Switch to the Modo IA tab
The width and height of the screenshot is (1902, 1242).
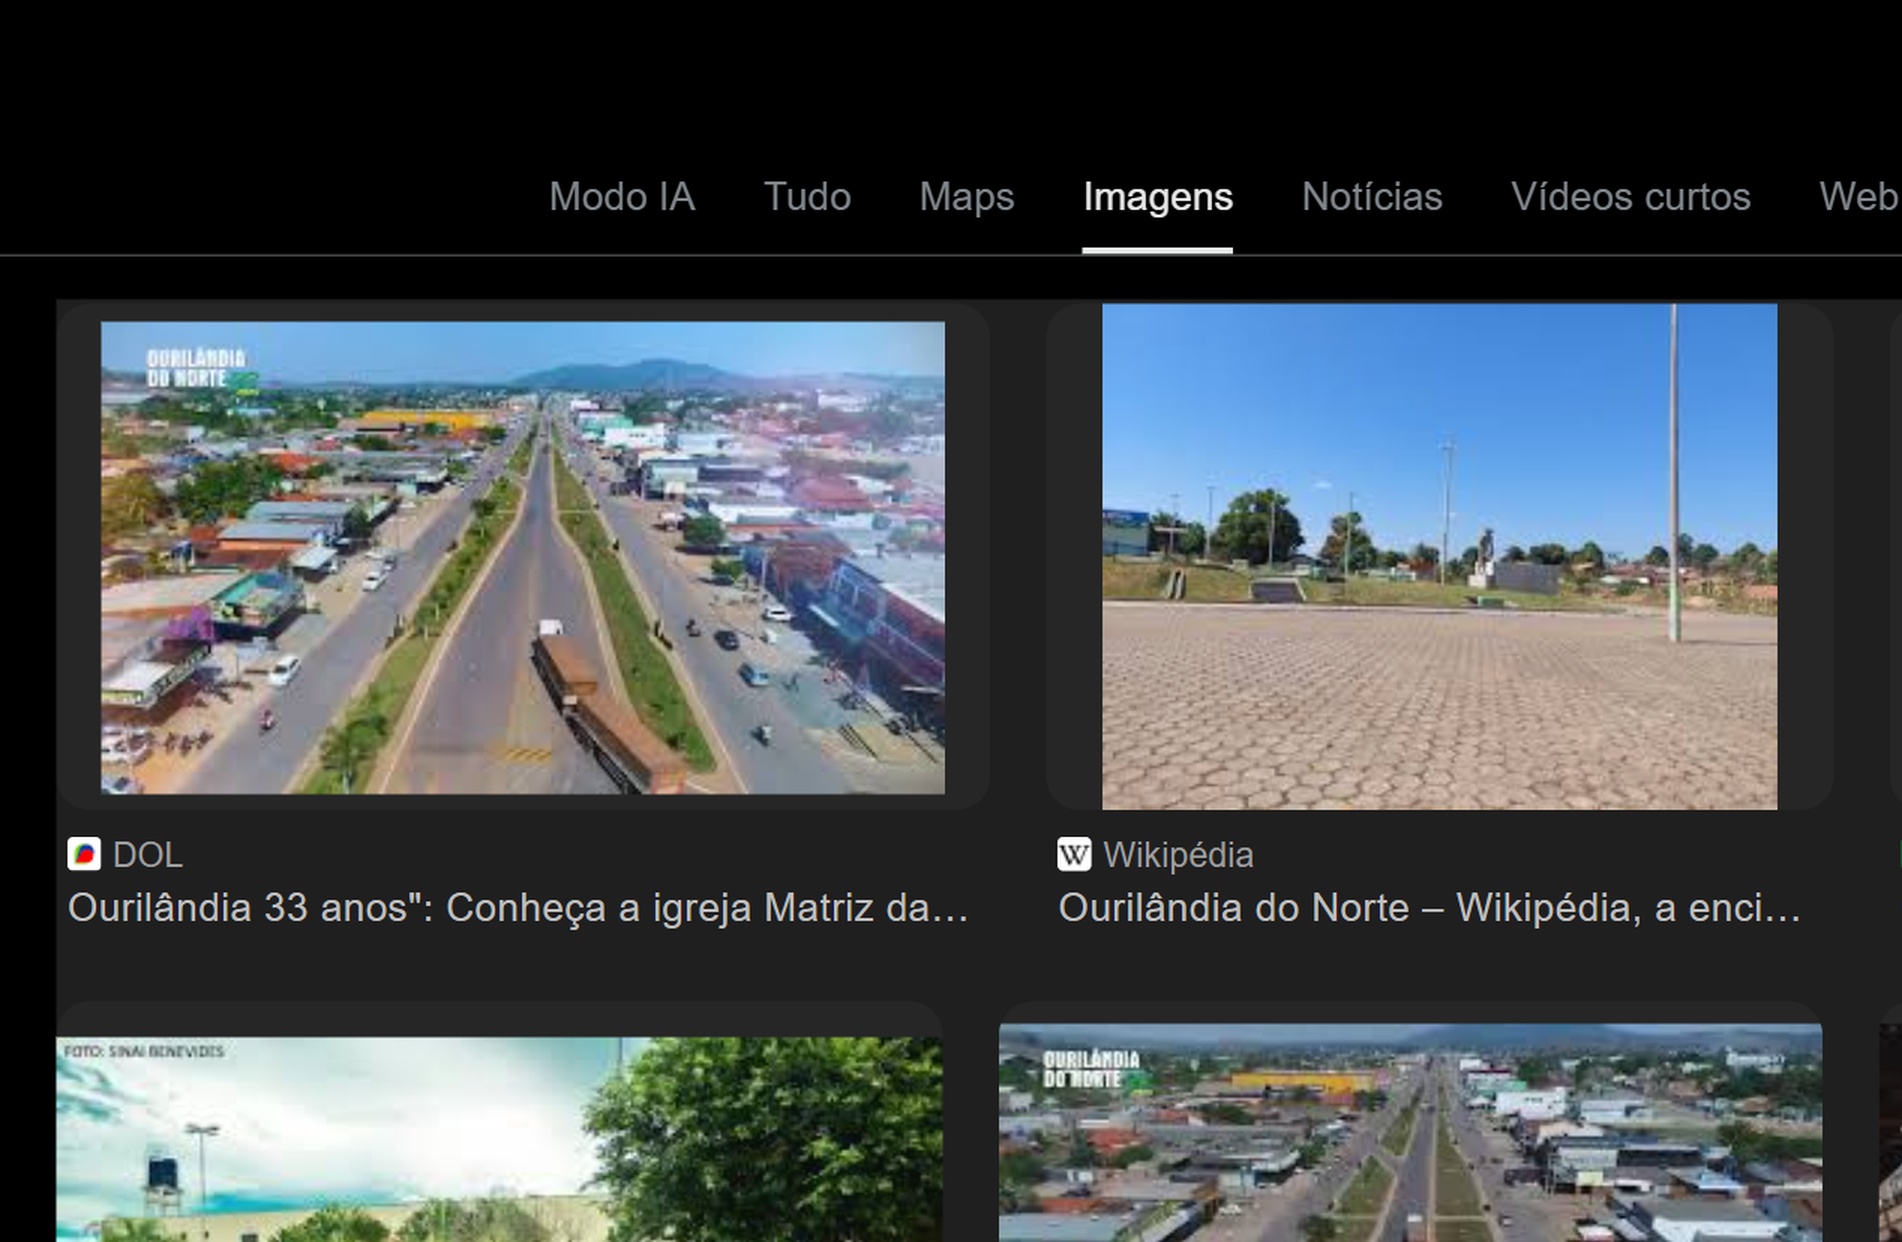[x=621, y=197]
